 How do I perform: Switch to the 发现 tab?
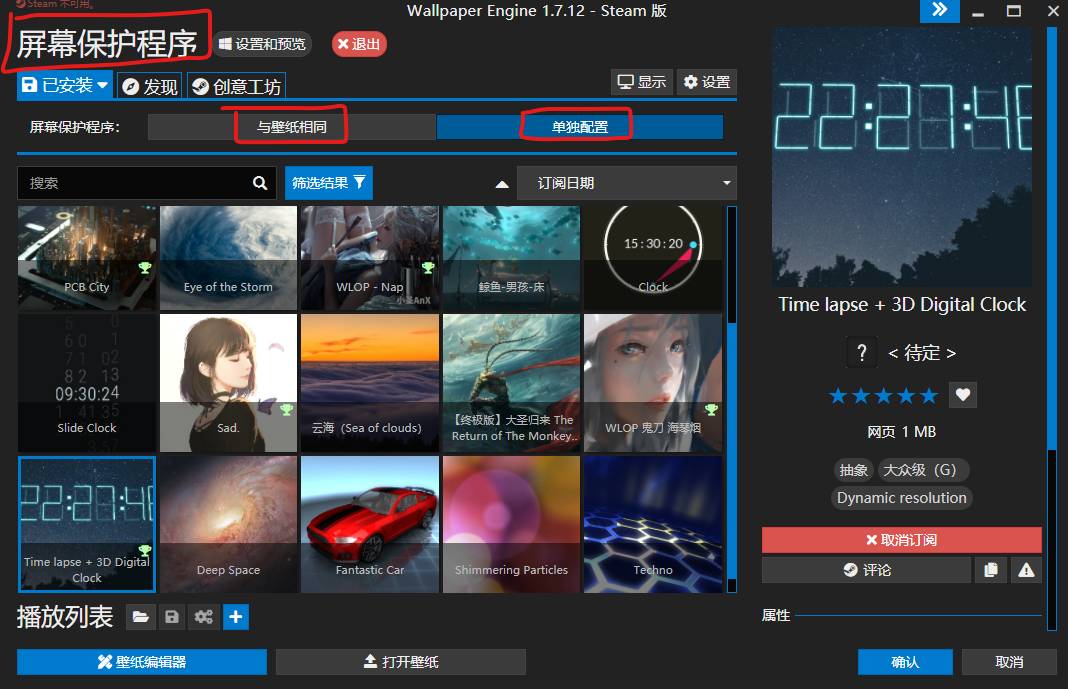(150, 86)
